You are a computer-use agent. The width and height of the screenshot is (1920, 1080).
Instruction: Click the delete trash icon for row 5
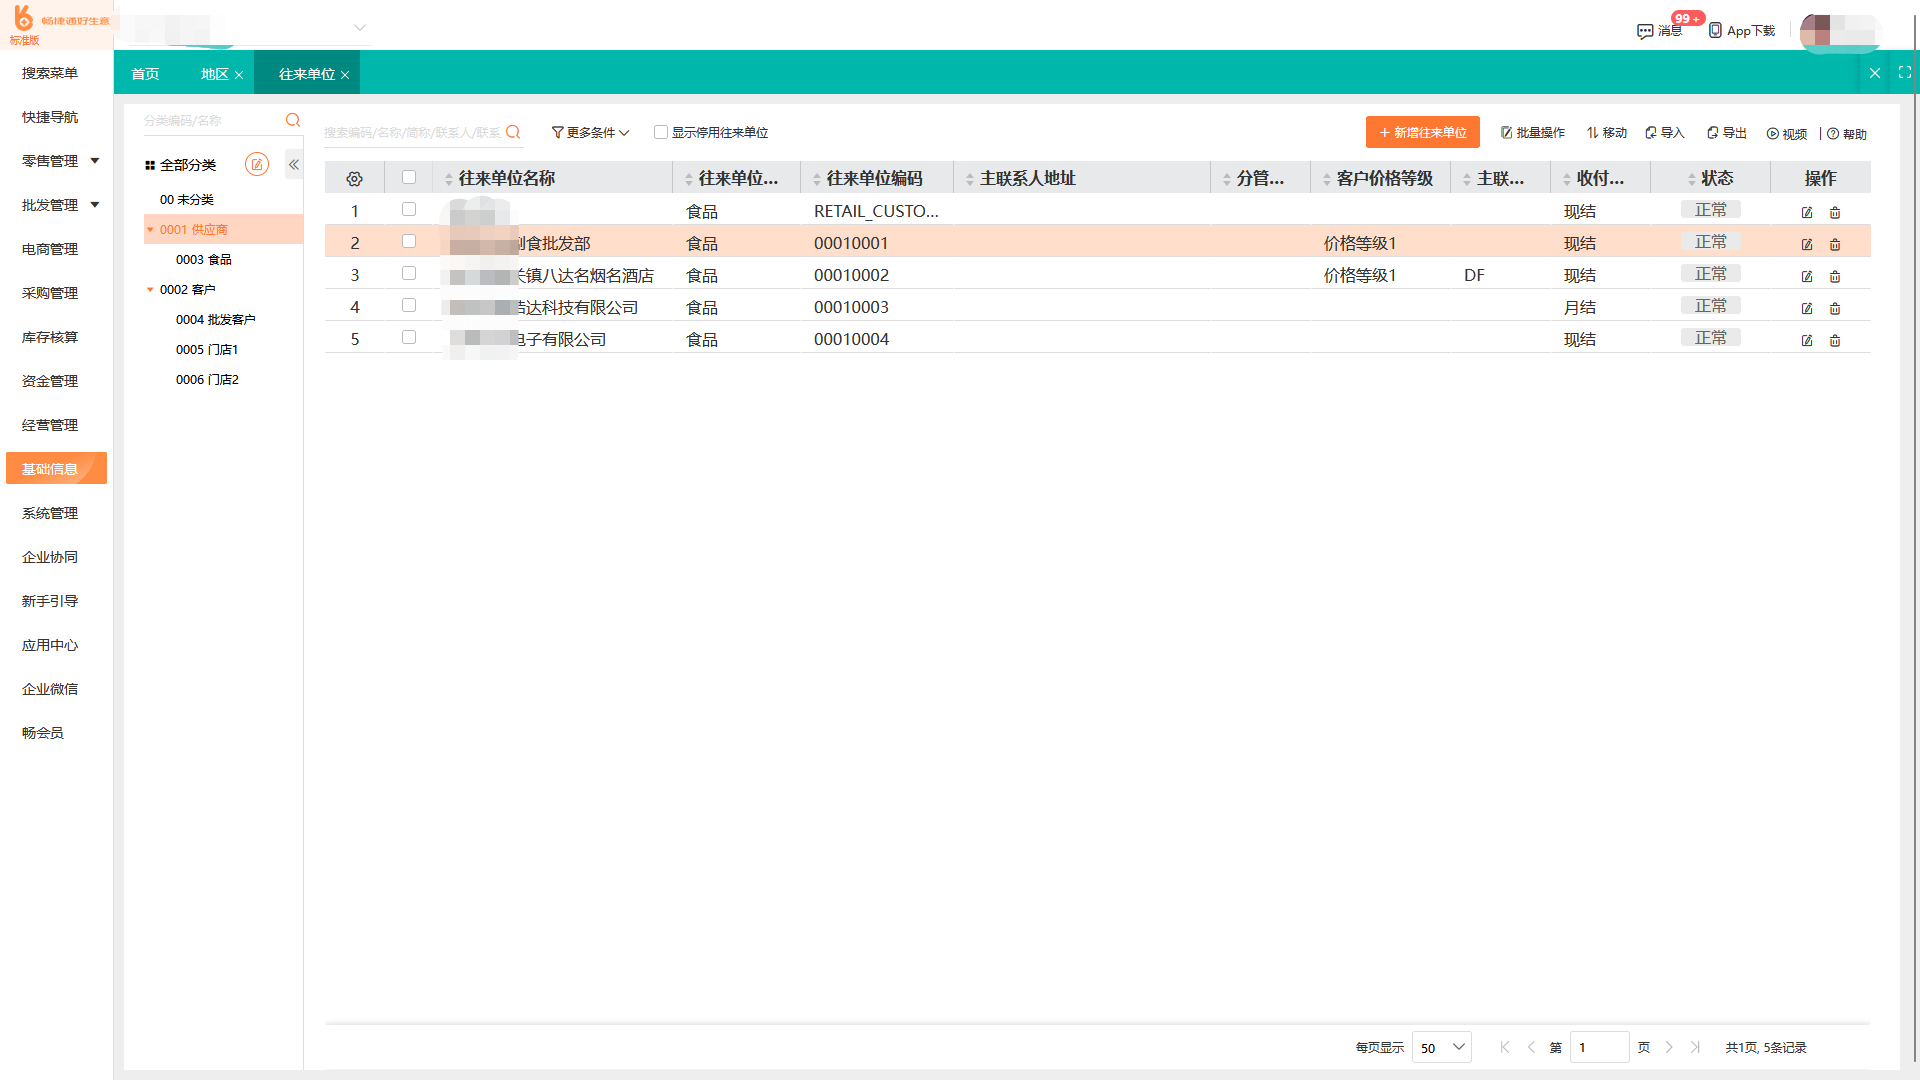coord(1834,339)
